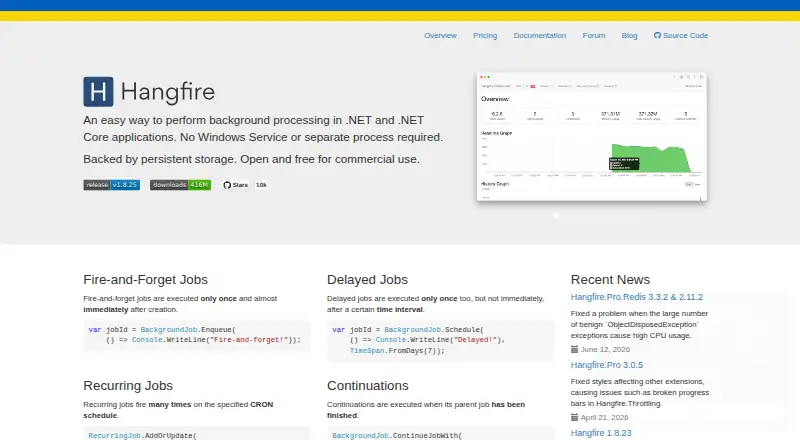The width and height of the screenshot is (800, 440).
Task: Click the TimeSpan.FromDays(7) code line
Action: pyautogui.click(x=397, y=351)
